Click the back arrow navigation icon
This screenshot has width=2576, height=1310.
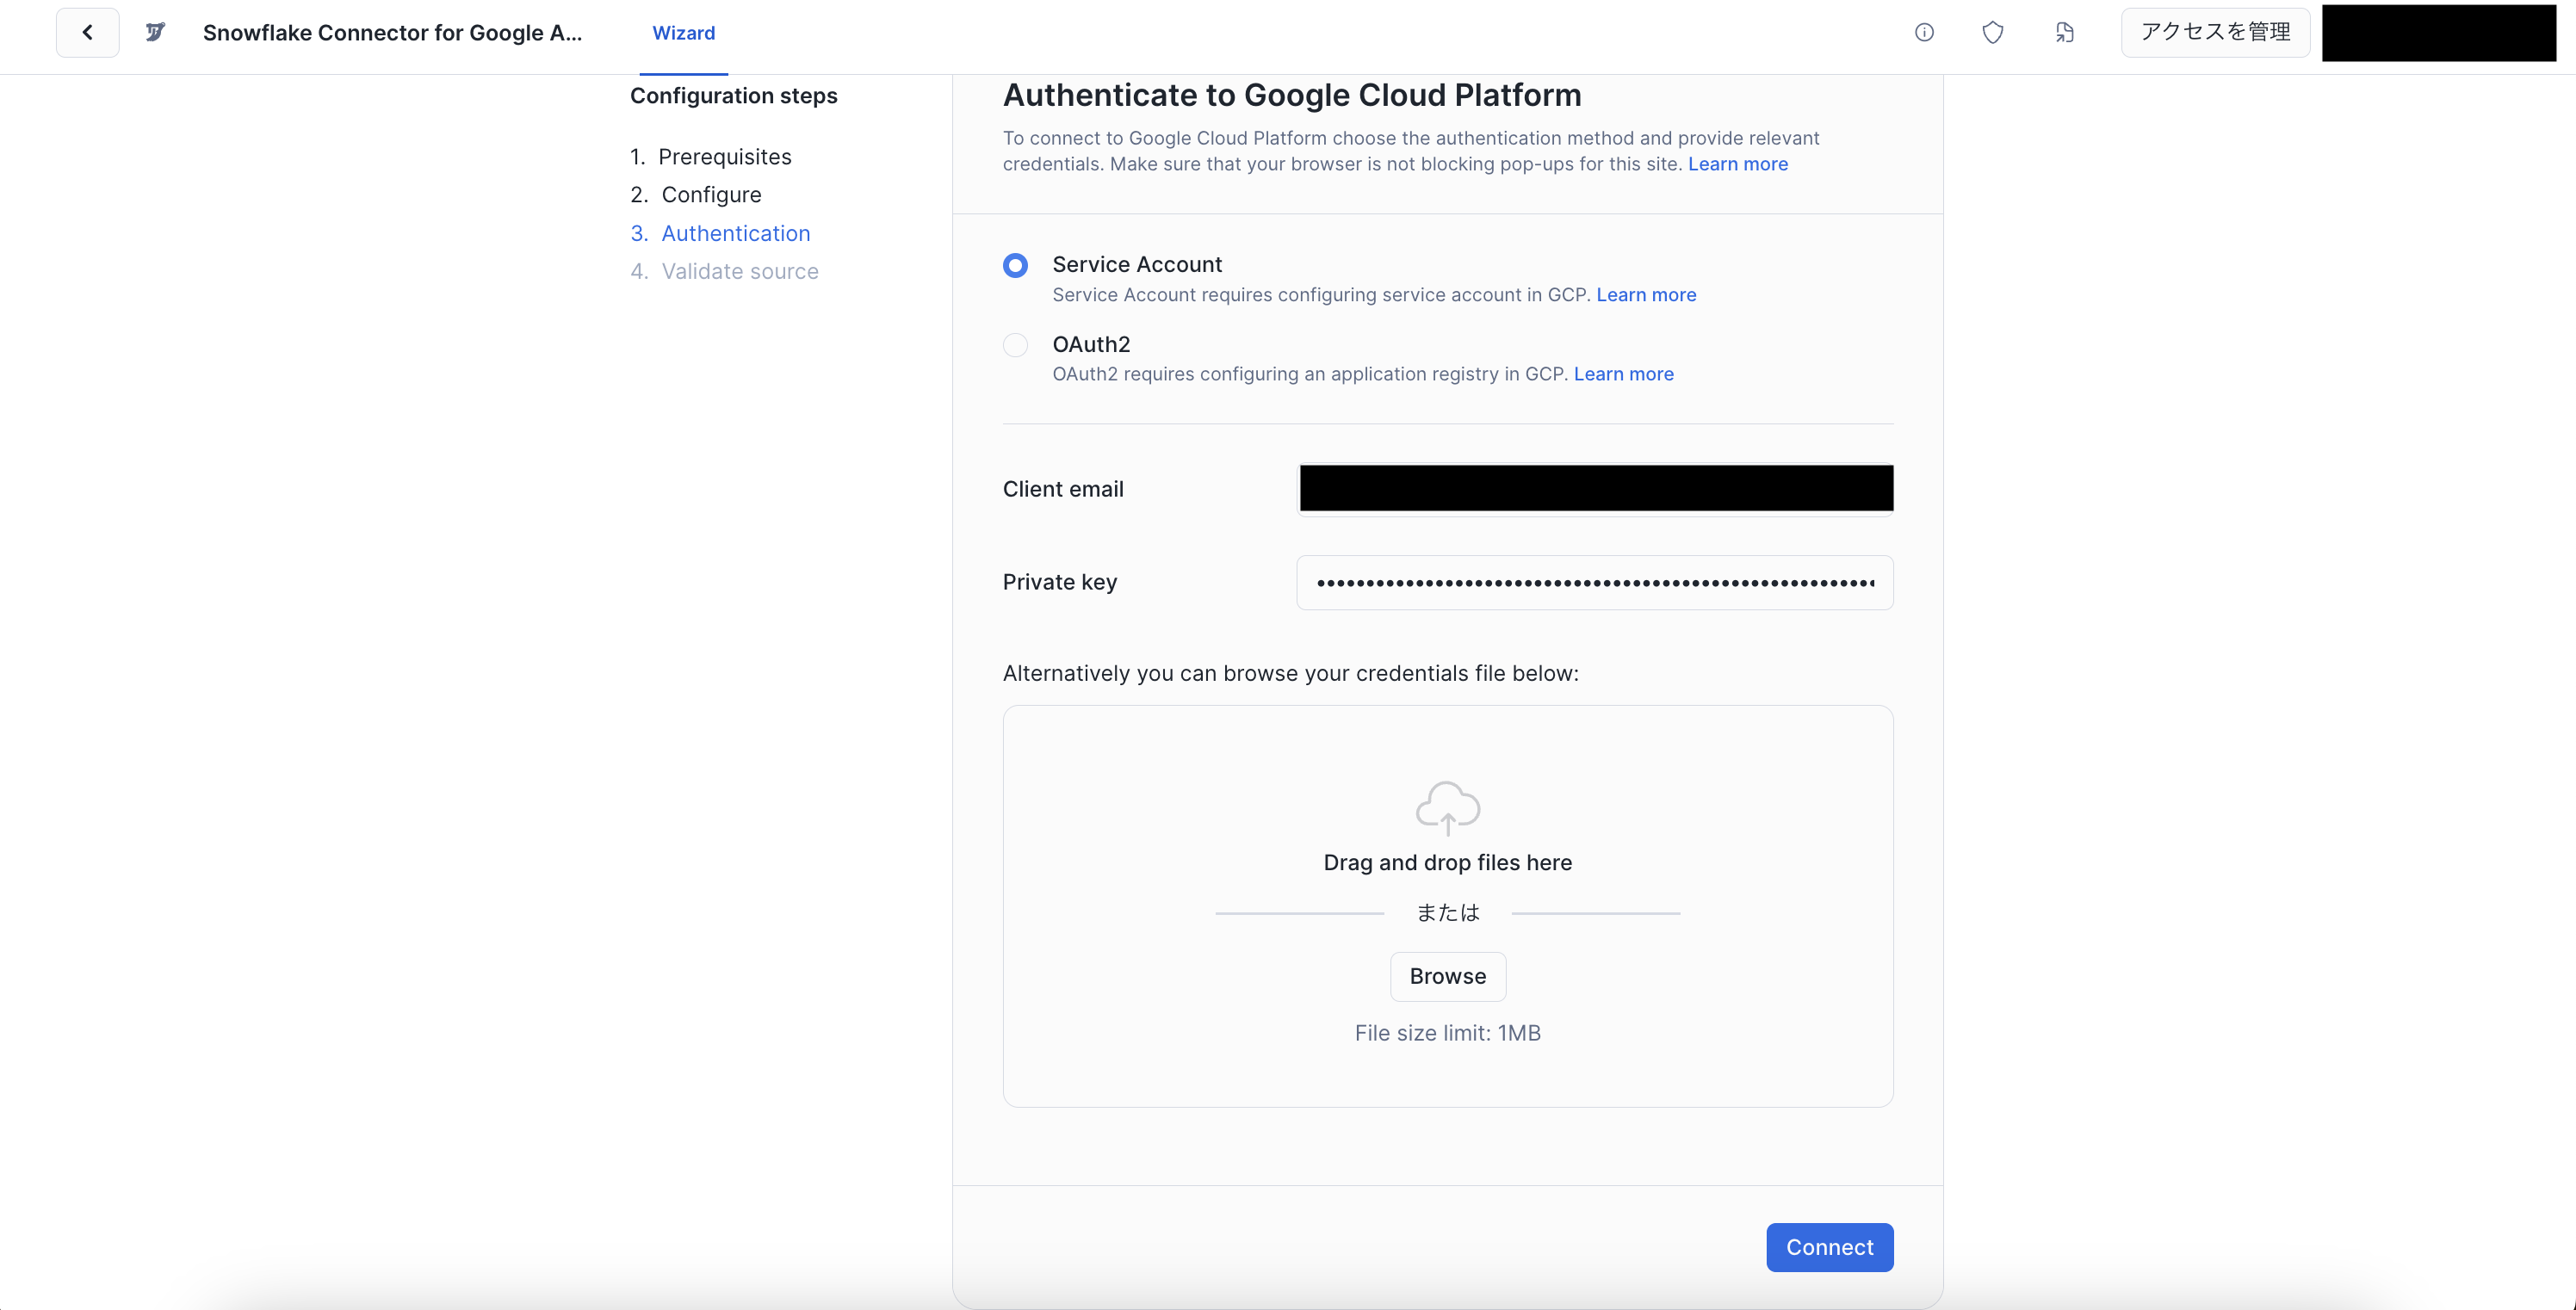pos(87,32)
